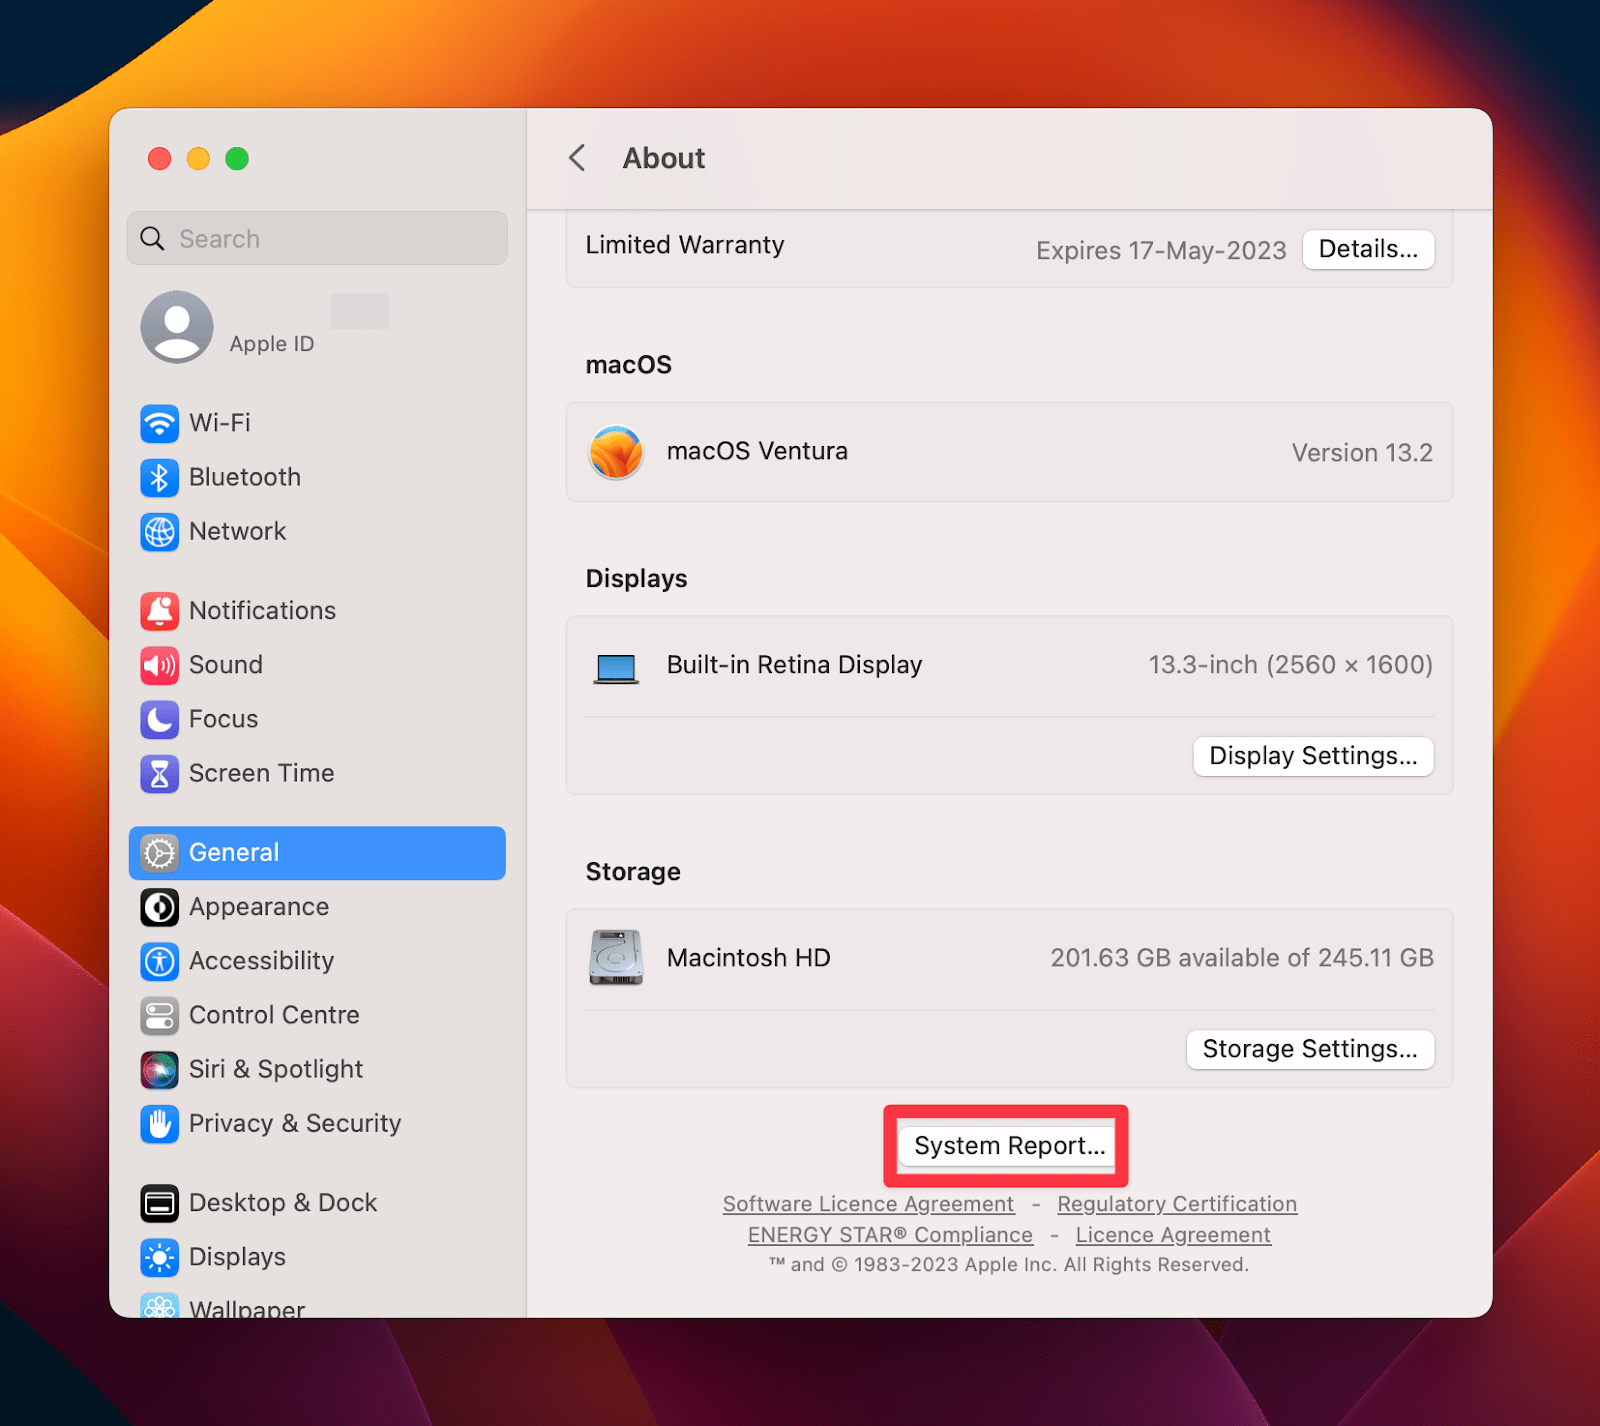Open Siri & Spotlight settings
The width and height of the screenshot is (1600, 1426).
[276, 1069]
